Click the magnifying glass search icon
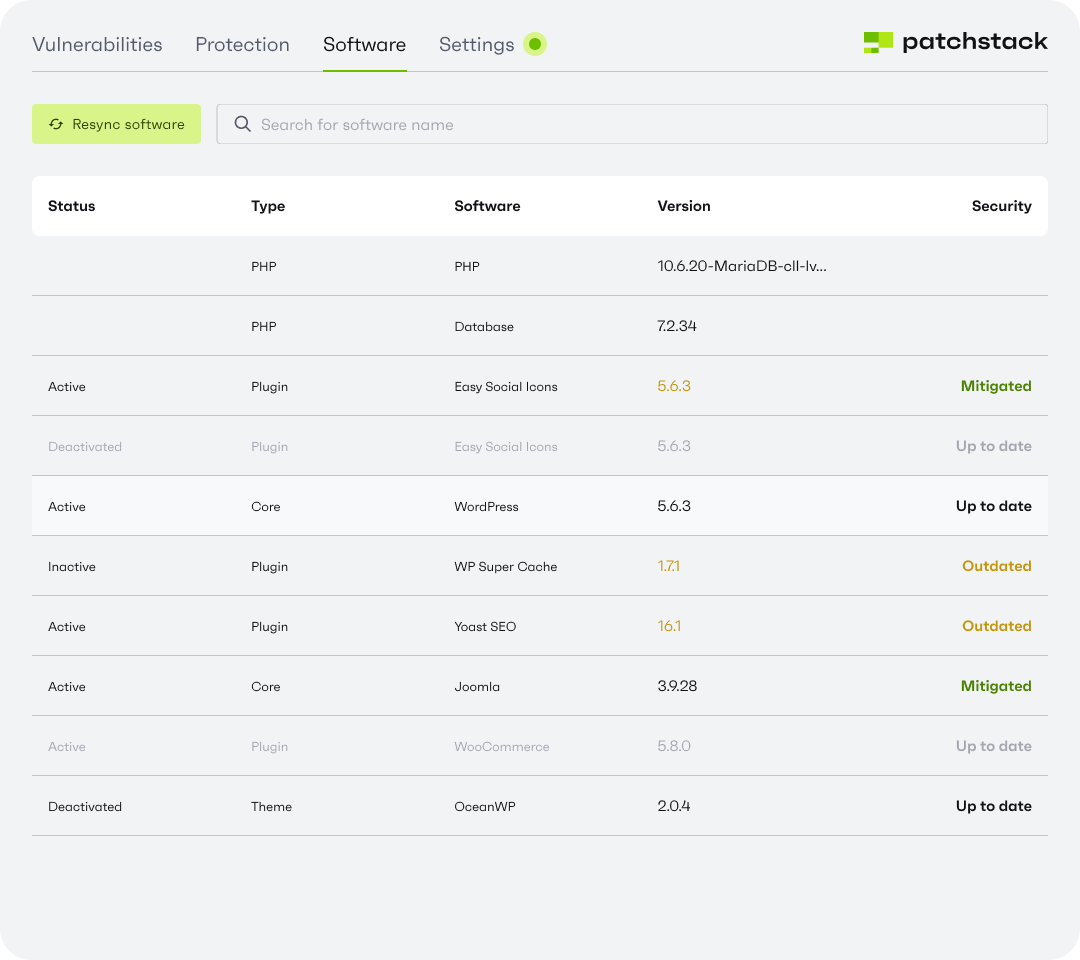This screenshot has width=1080, height=960. [242, 124]
